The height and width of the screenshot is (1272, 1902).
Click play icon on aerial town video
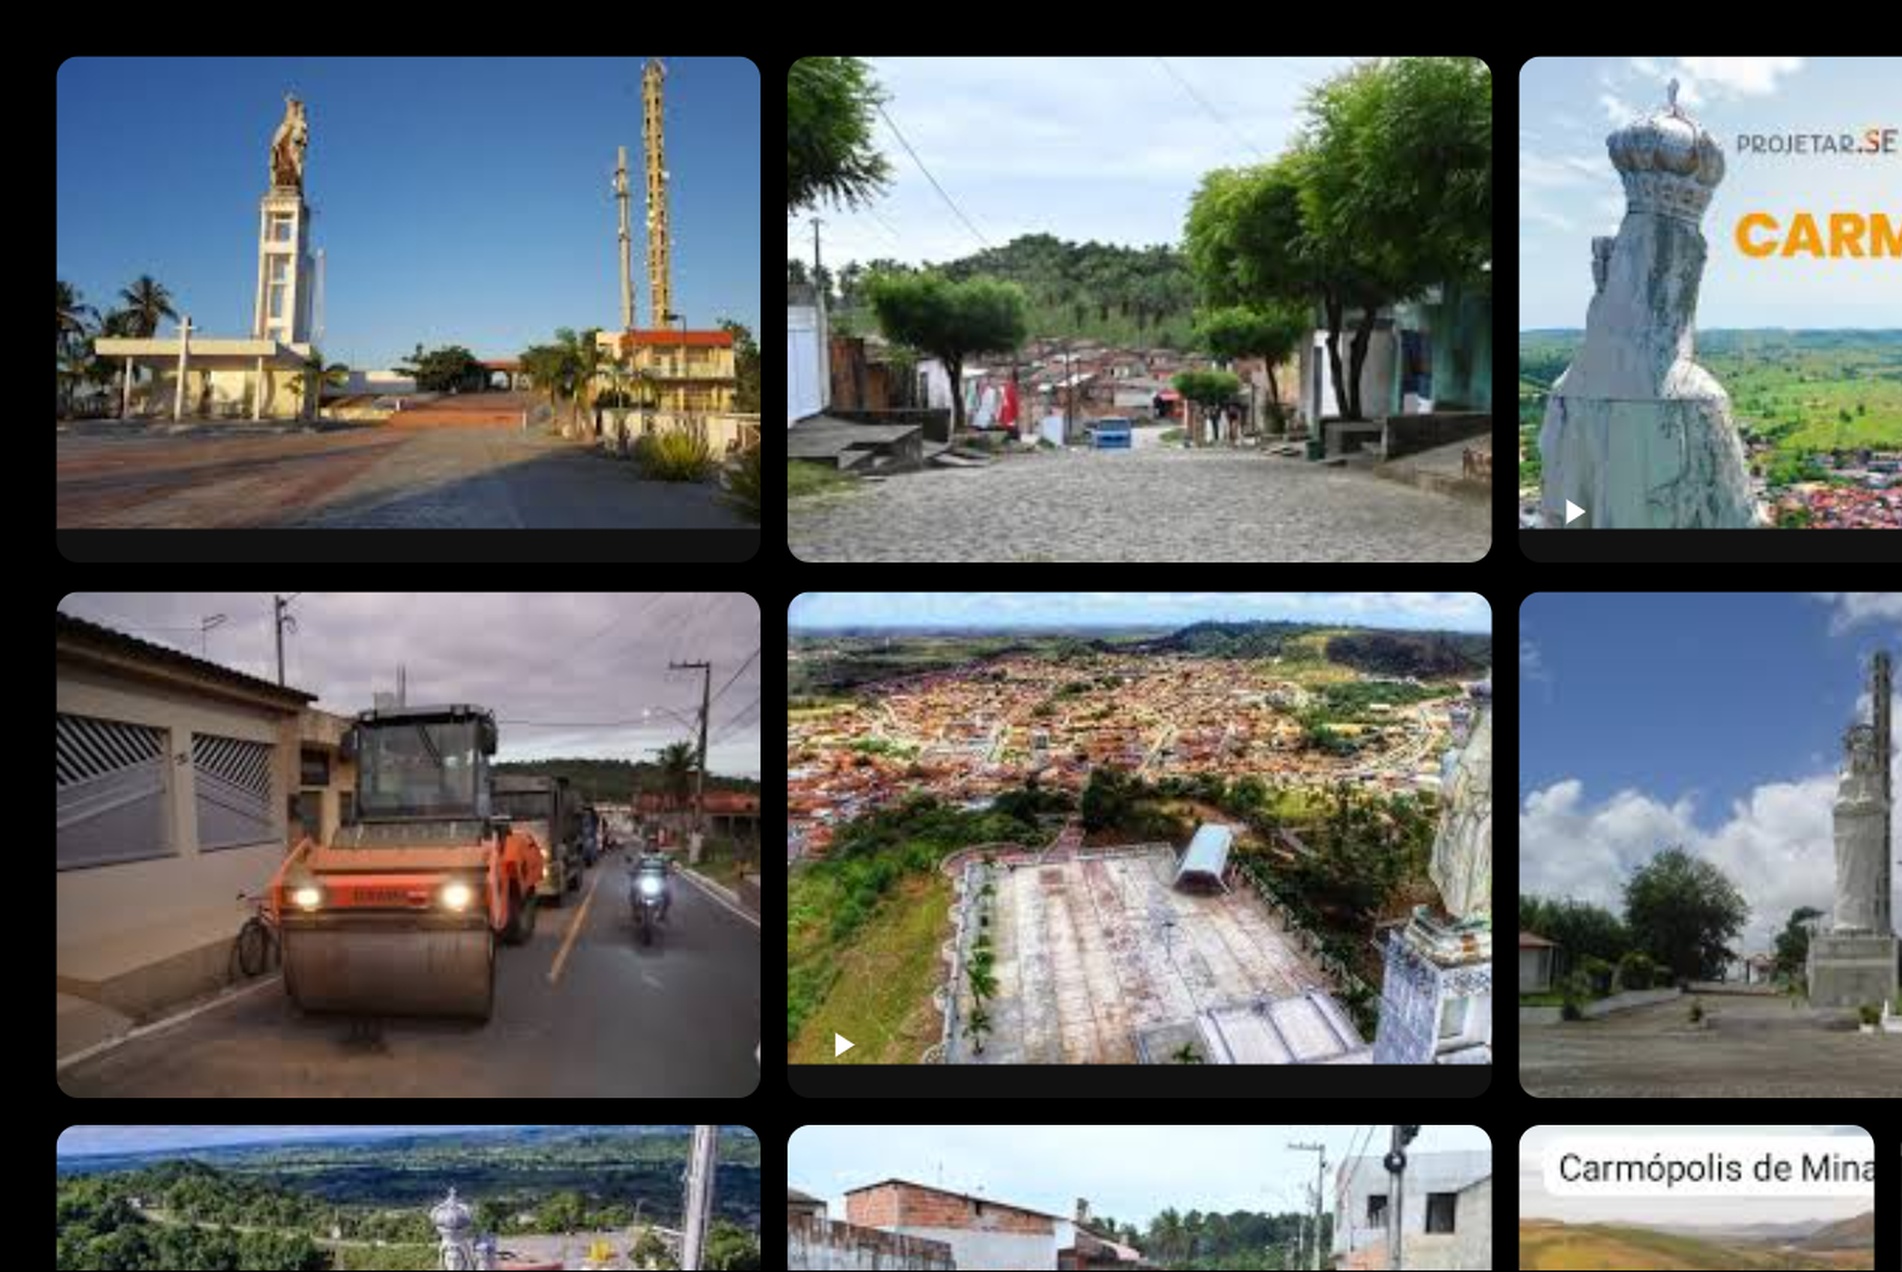[x=844, y=1045]
